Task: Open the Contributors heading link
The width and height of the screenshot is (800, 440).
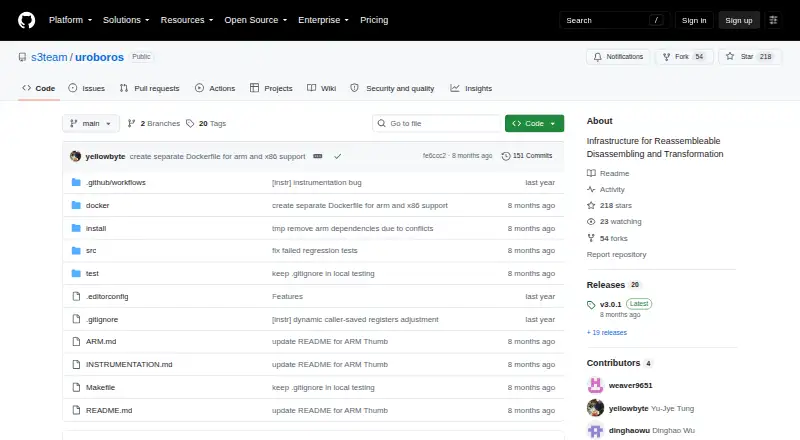Action: click(x=619, y=363)
